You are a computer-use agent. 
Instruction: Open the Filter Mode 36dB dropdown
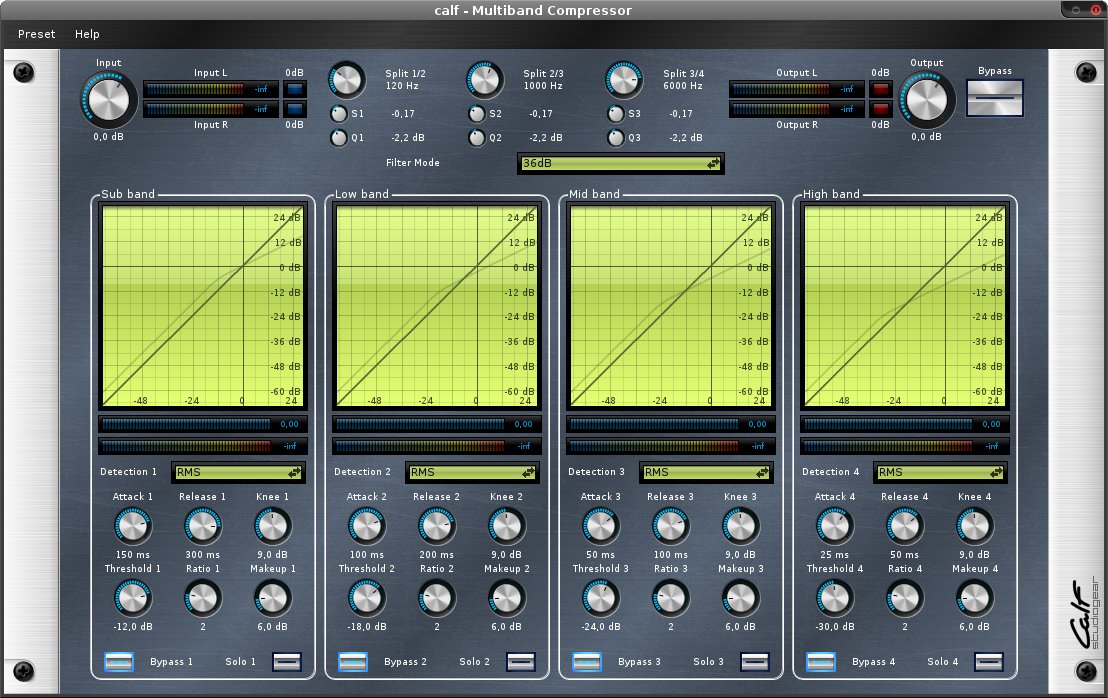point(620,163)
